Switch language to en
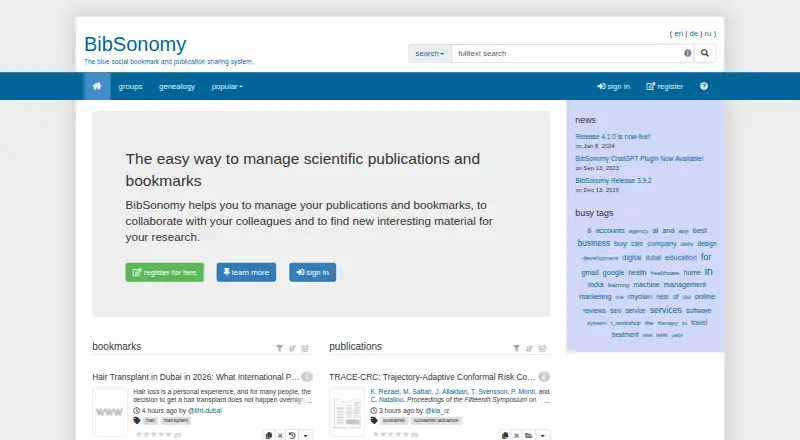 pos(679,34)
